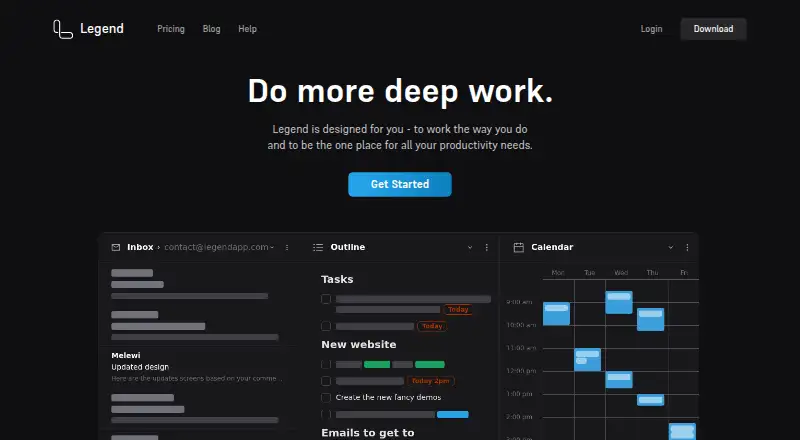Click the Wed column header
The image size is (800, 440).
pyautogui.click(x=621, y=273)
